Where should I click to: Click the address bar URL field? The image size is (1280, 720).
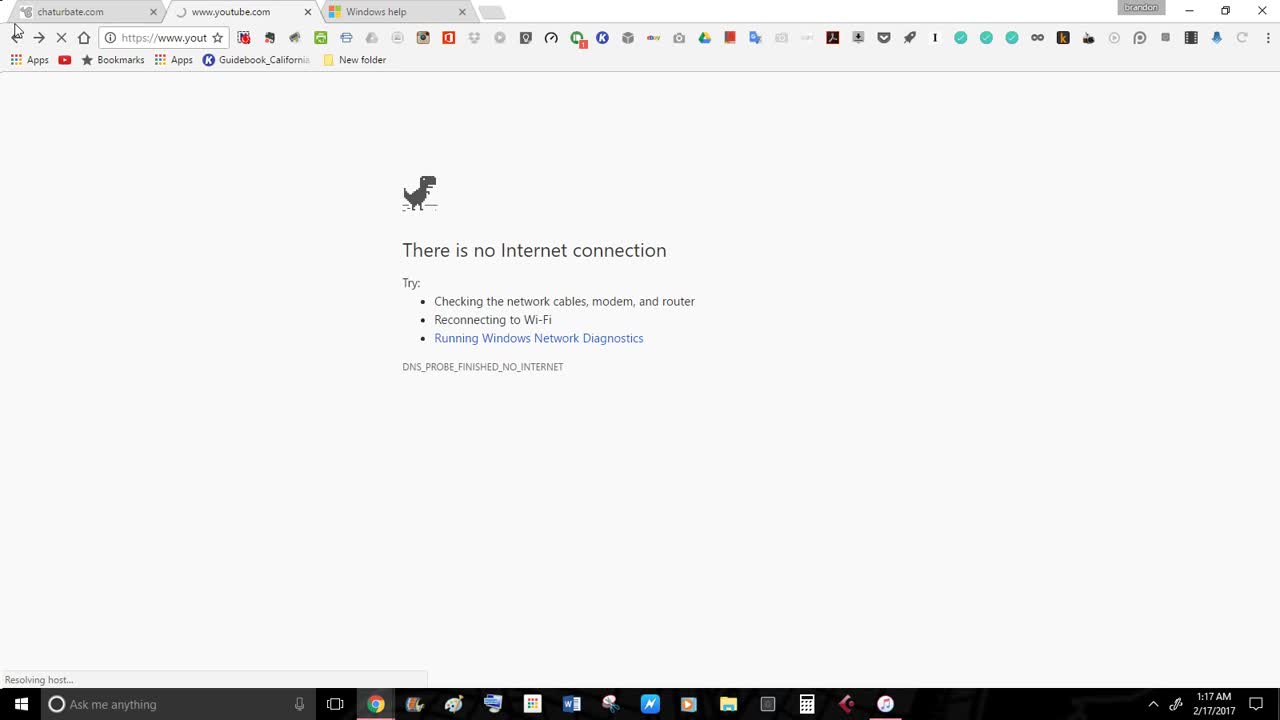click(x=163, y=38)
